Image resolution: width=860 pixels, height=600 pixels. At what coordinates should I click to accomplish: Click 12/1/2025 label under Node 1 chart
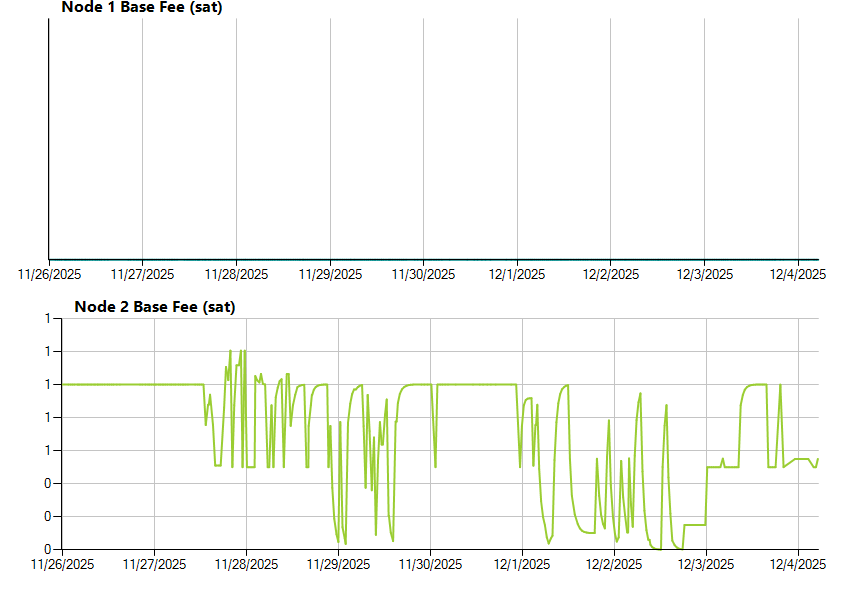click(517, 273)
